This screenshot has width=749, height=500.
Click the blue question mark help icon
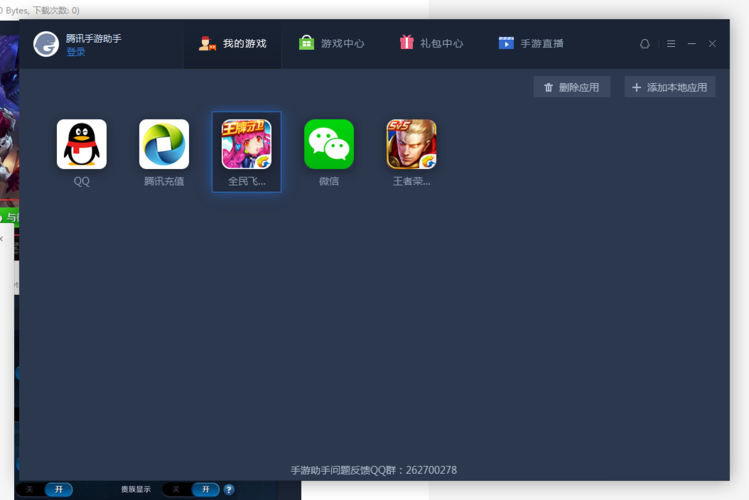pyautogui.click(x=229, y=490)
